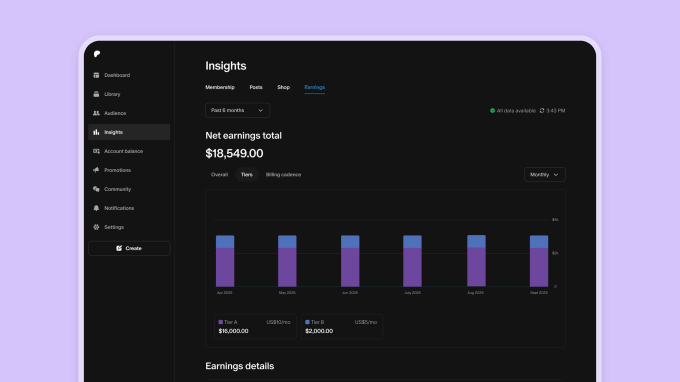The image size is (680, 382).
Task: Select the Billing cadence view toggle
Action: pos(283,175)
